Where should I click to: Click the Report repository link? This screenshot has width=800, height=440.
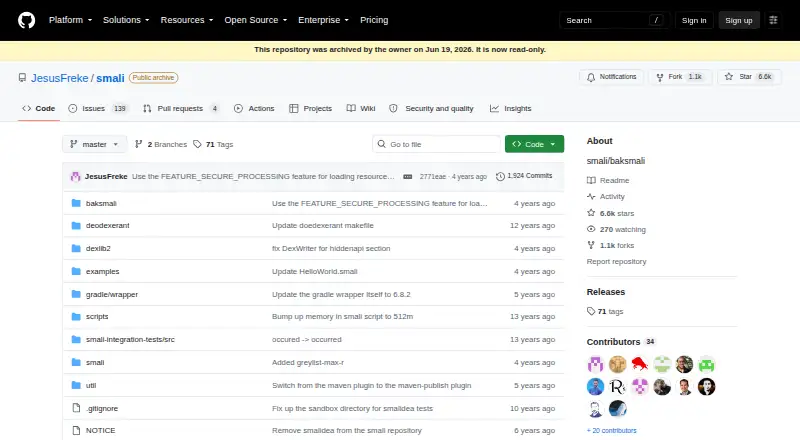(x=616, y=261)
